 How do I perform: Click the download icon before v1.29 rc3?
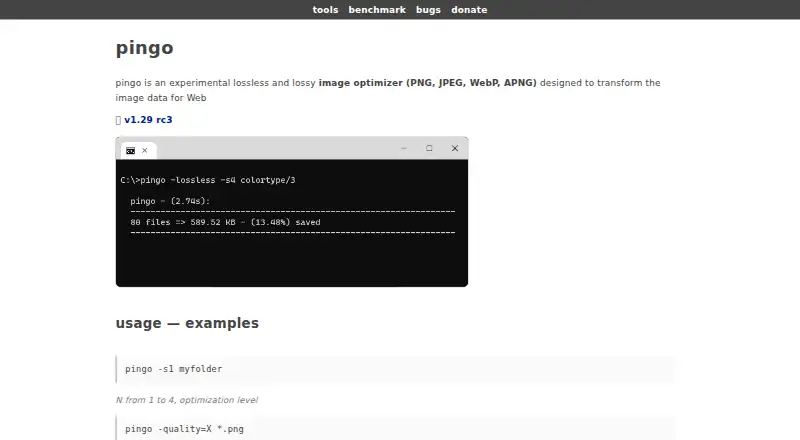118,120
